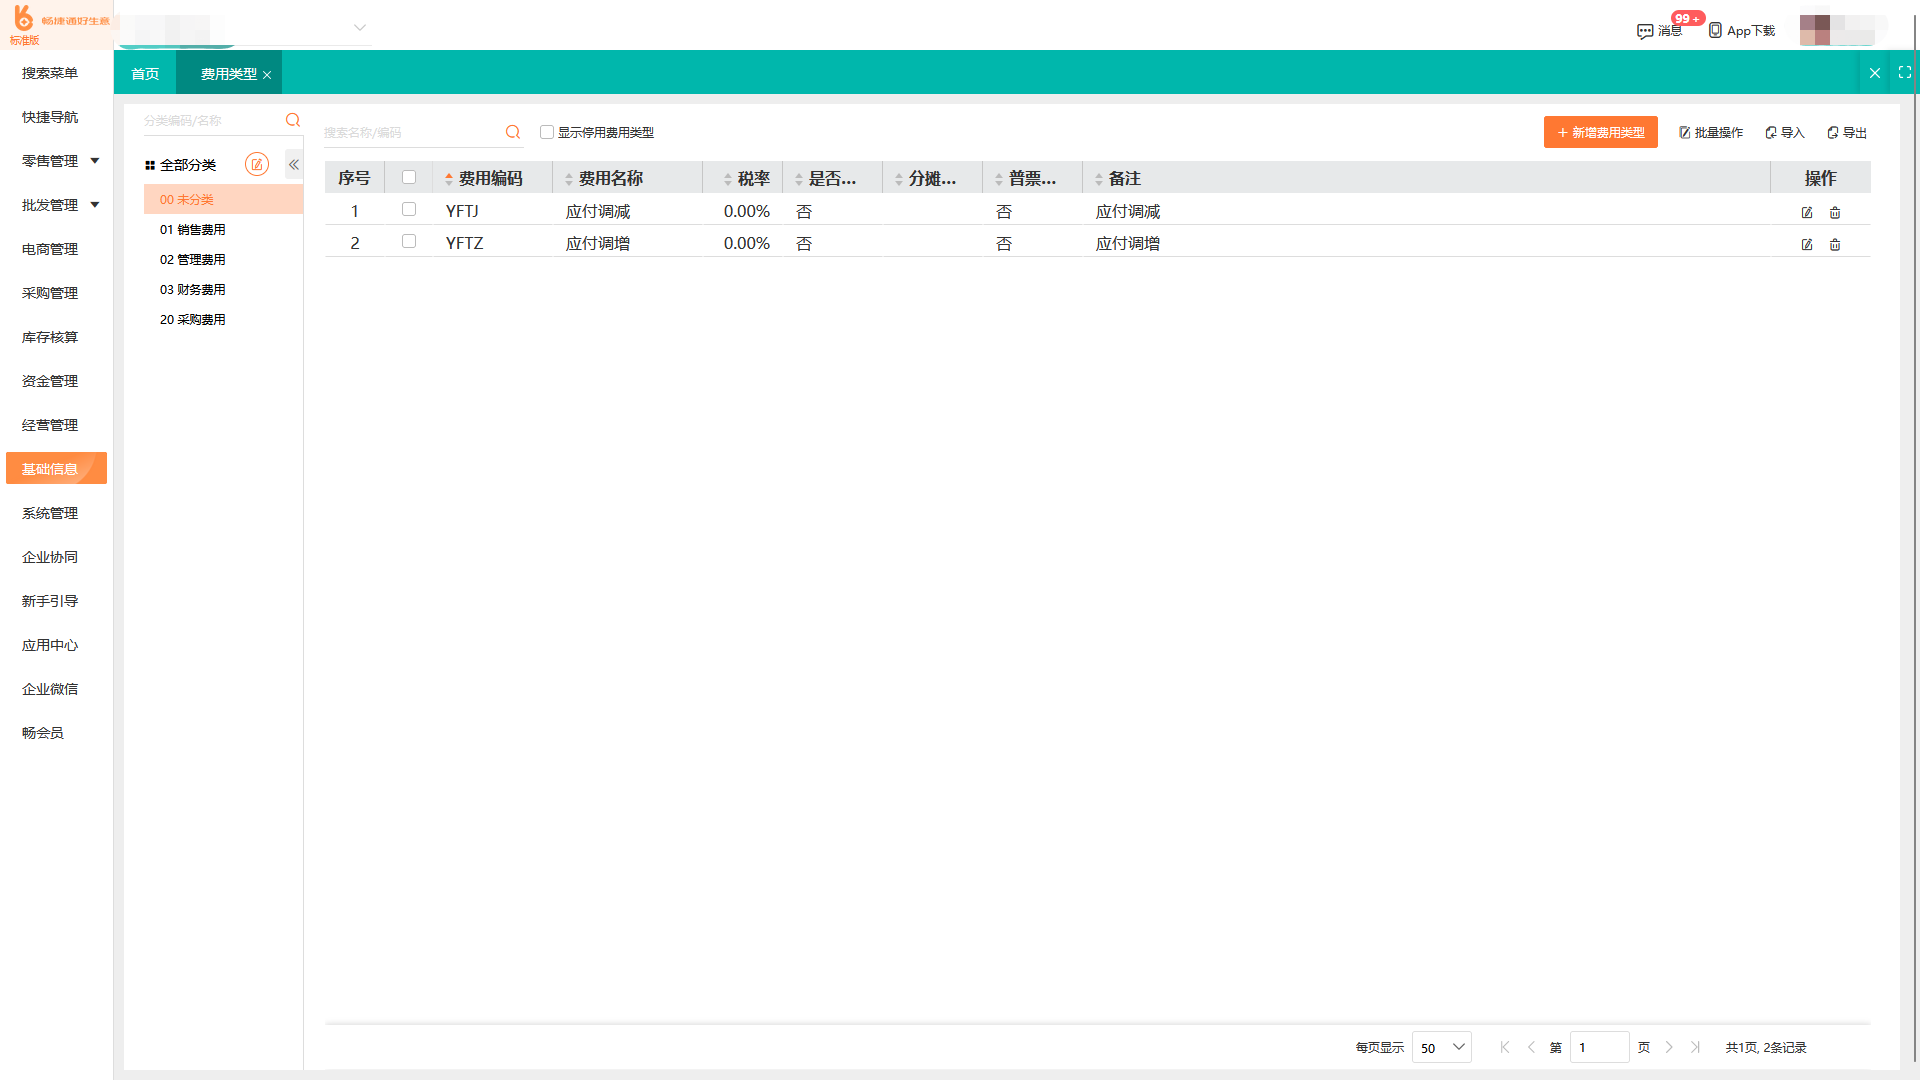Click 新增费用类型 button
1920x1080 pixels.
pos(1601,132)
